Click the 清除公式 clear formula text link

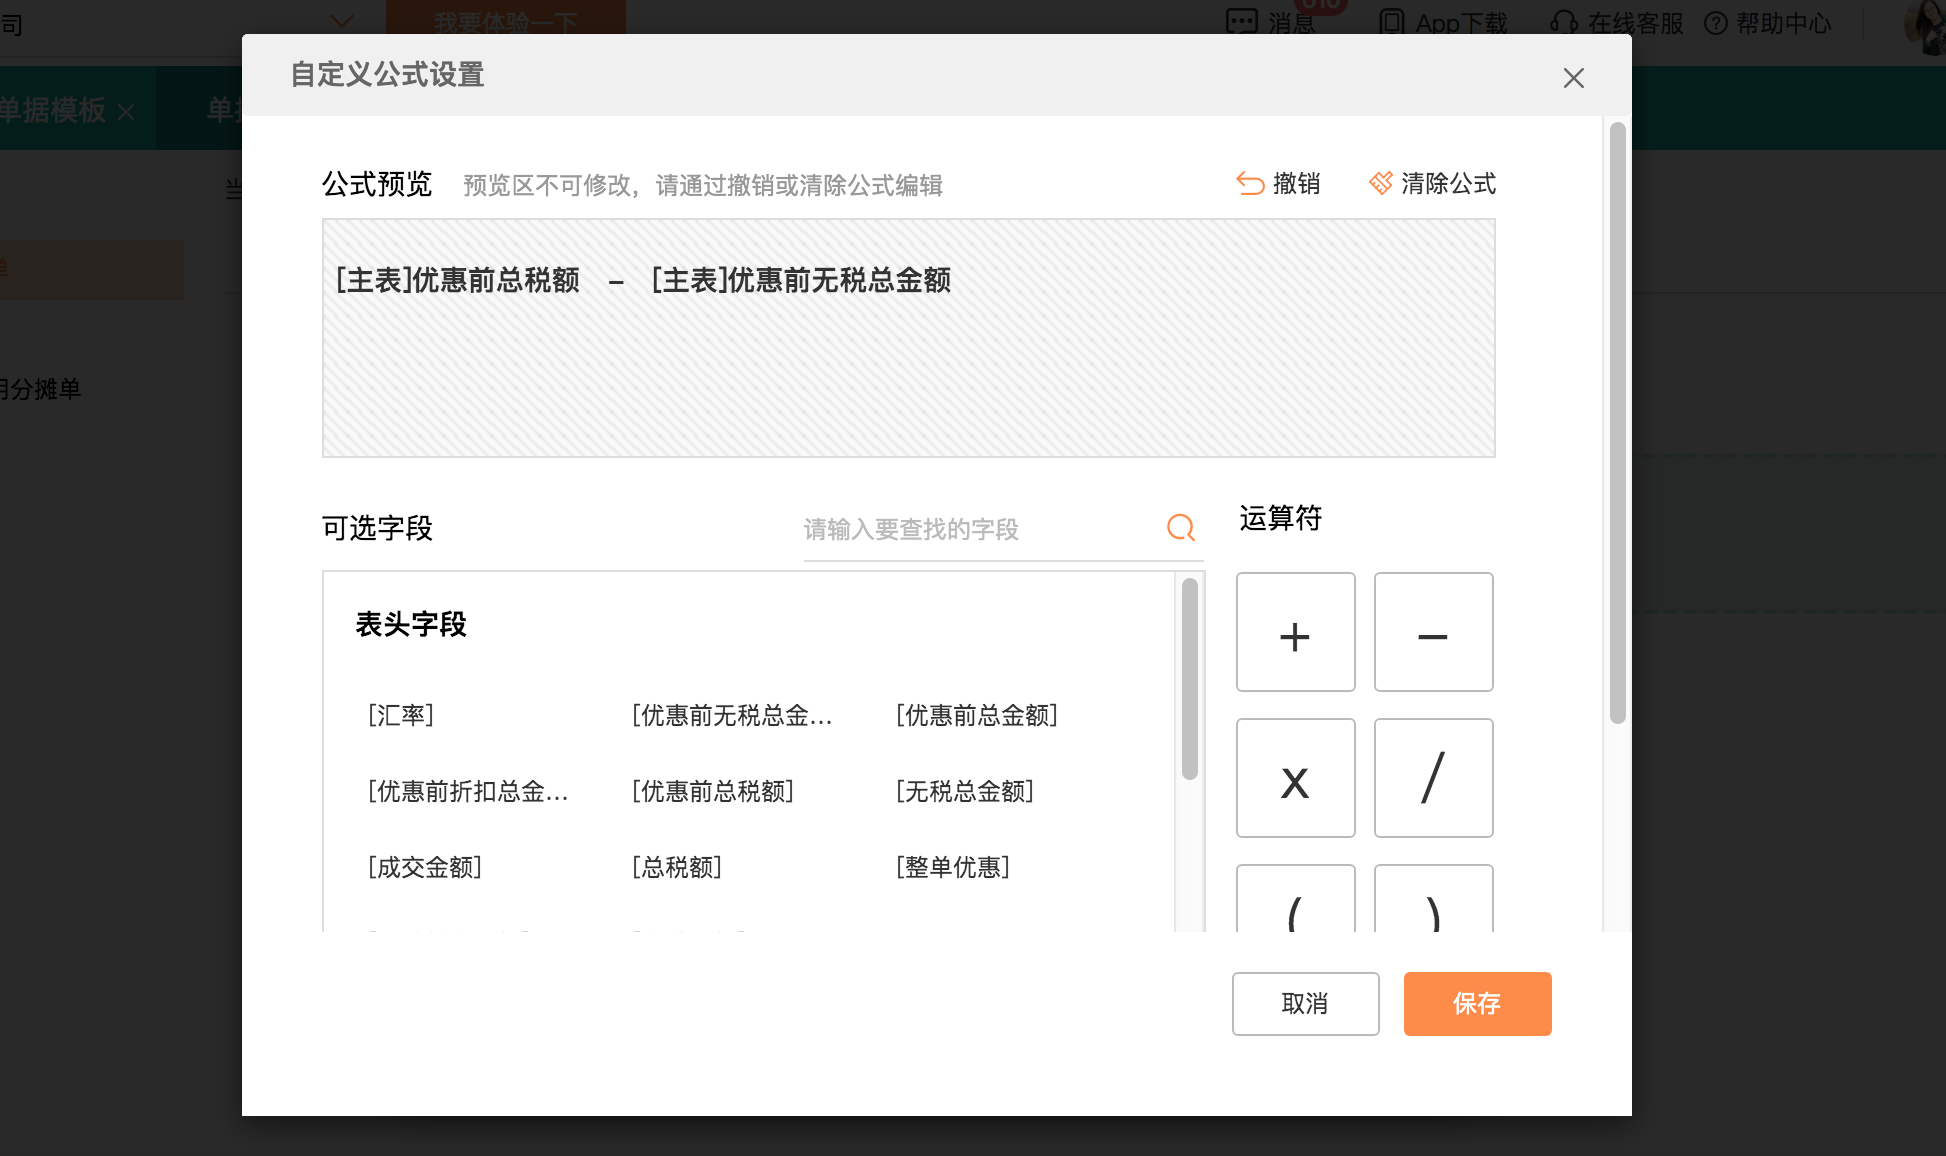1431,184
